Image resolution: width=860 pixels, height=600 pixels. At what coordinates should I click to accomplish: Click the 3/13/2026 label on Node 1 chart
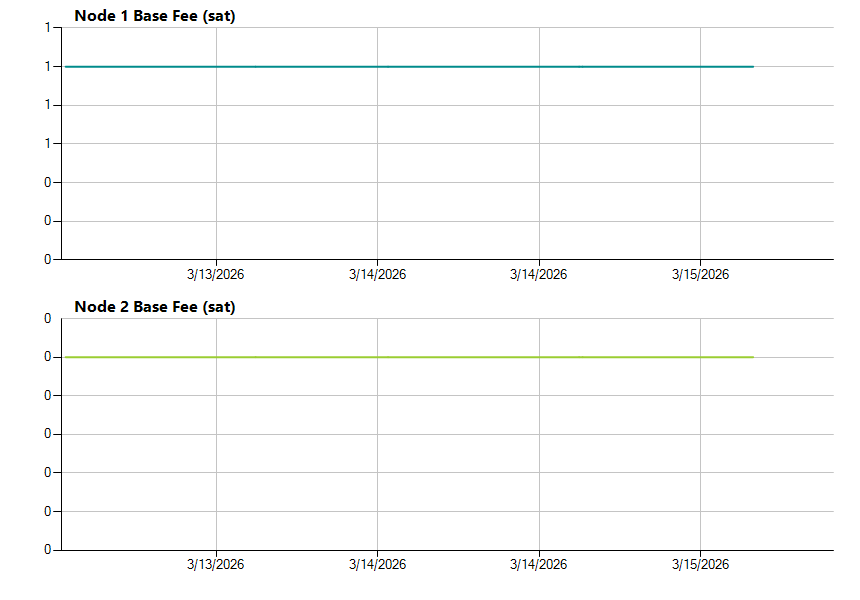pos(216,274)
